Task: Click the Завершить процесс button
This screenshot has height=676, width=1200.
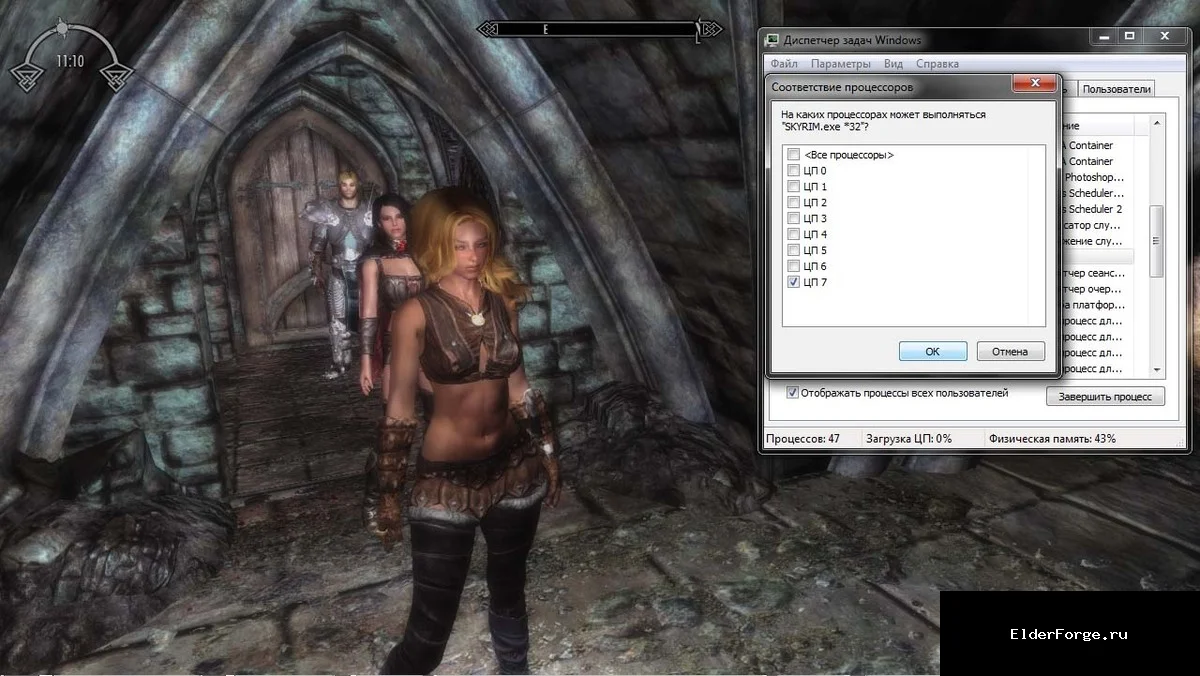Action: coord(1105,397)
